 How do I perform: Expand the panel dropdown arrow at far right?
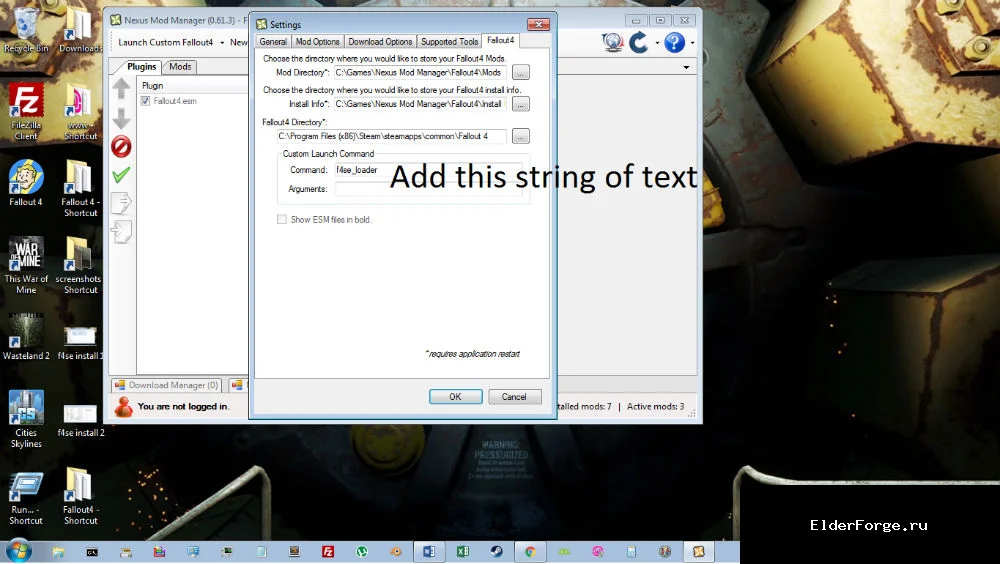[687, 67]
